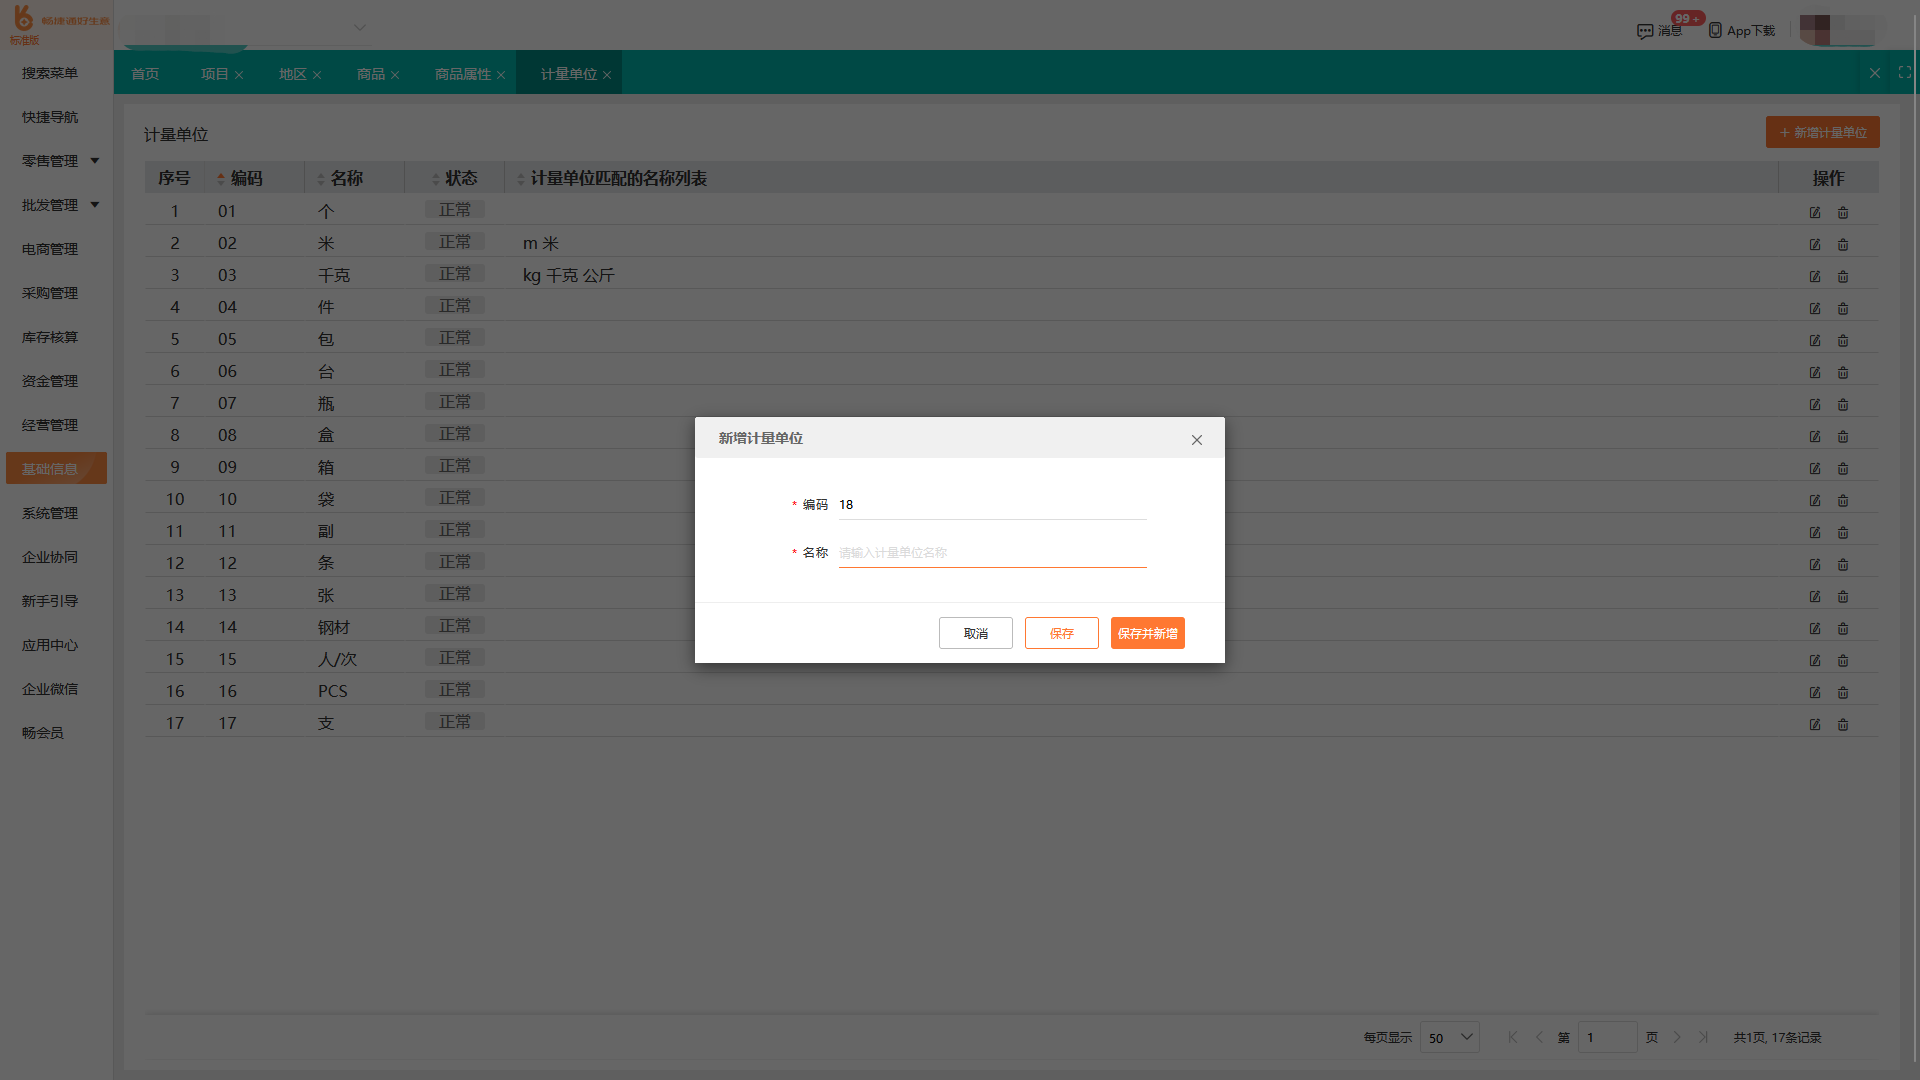Click close X button on dialog

(x=1197, y=439)
